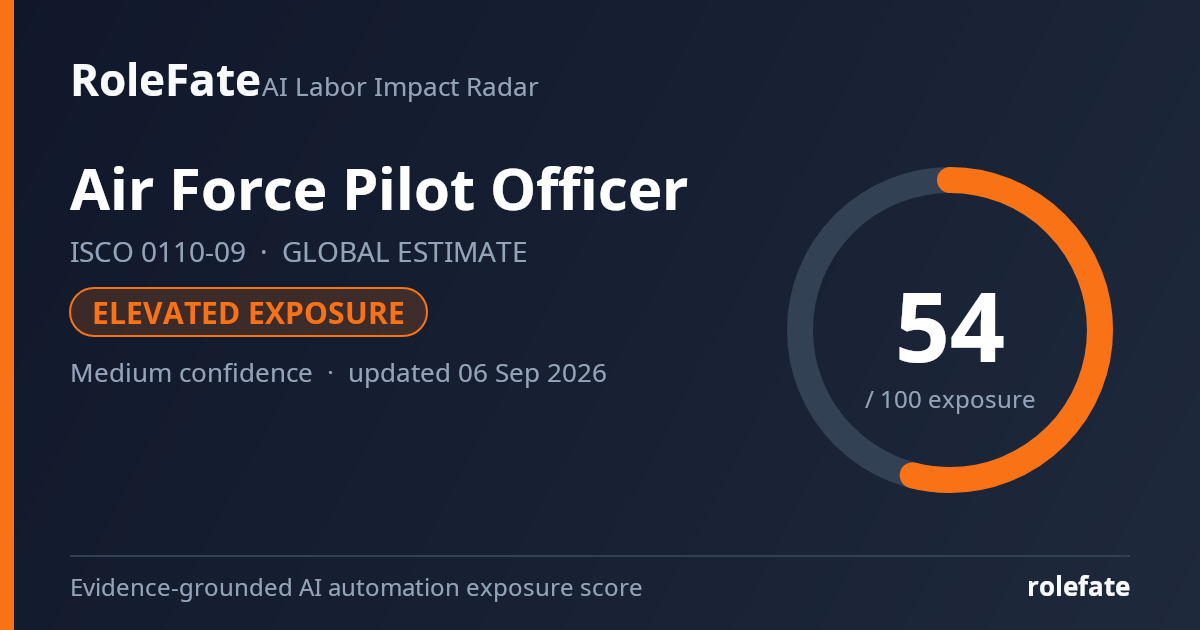Open the rolefate footer brand link

(1079, 588)
